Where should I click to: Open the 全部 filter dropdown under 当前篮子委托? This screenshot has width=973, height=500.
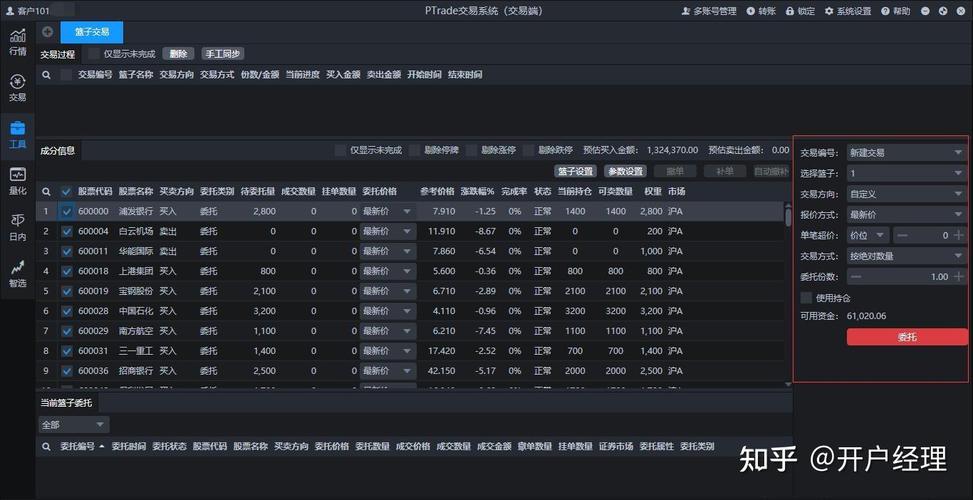(73, 424)
